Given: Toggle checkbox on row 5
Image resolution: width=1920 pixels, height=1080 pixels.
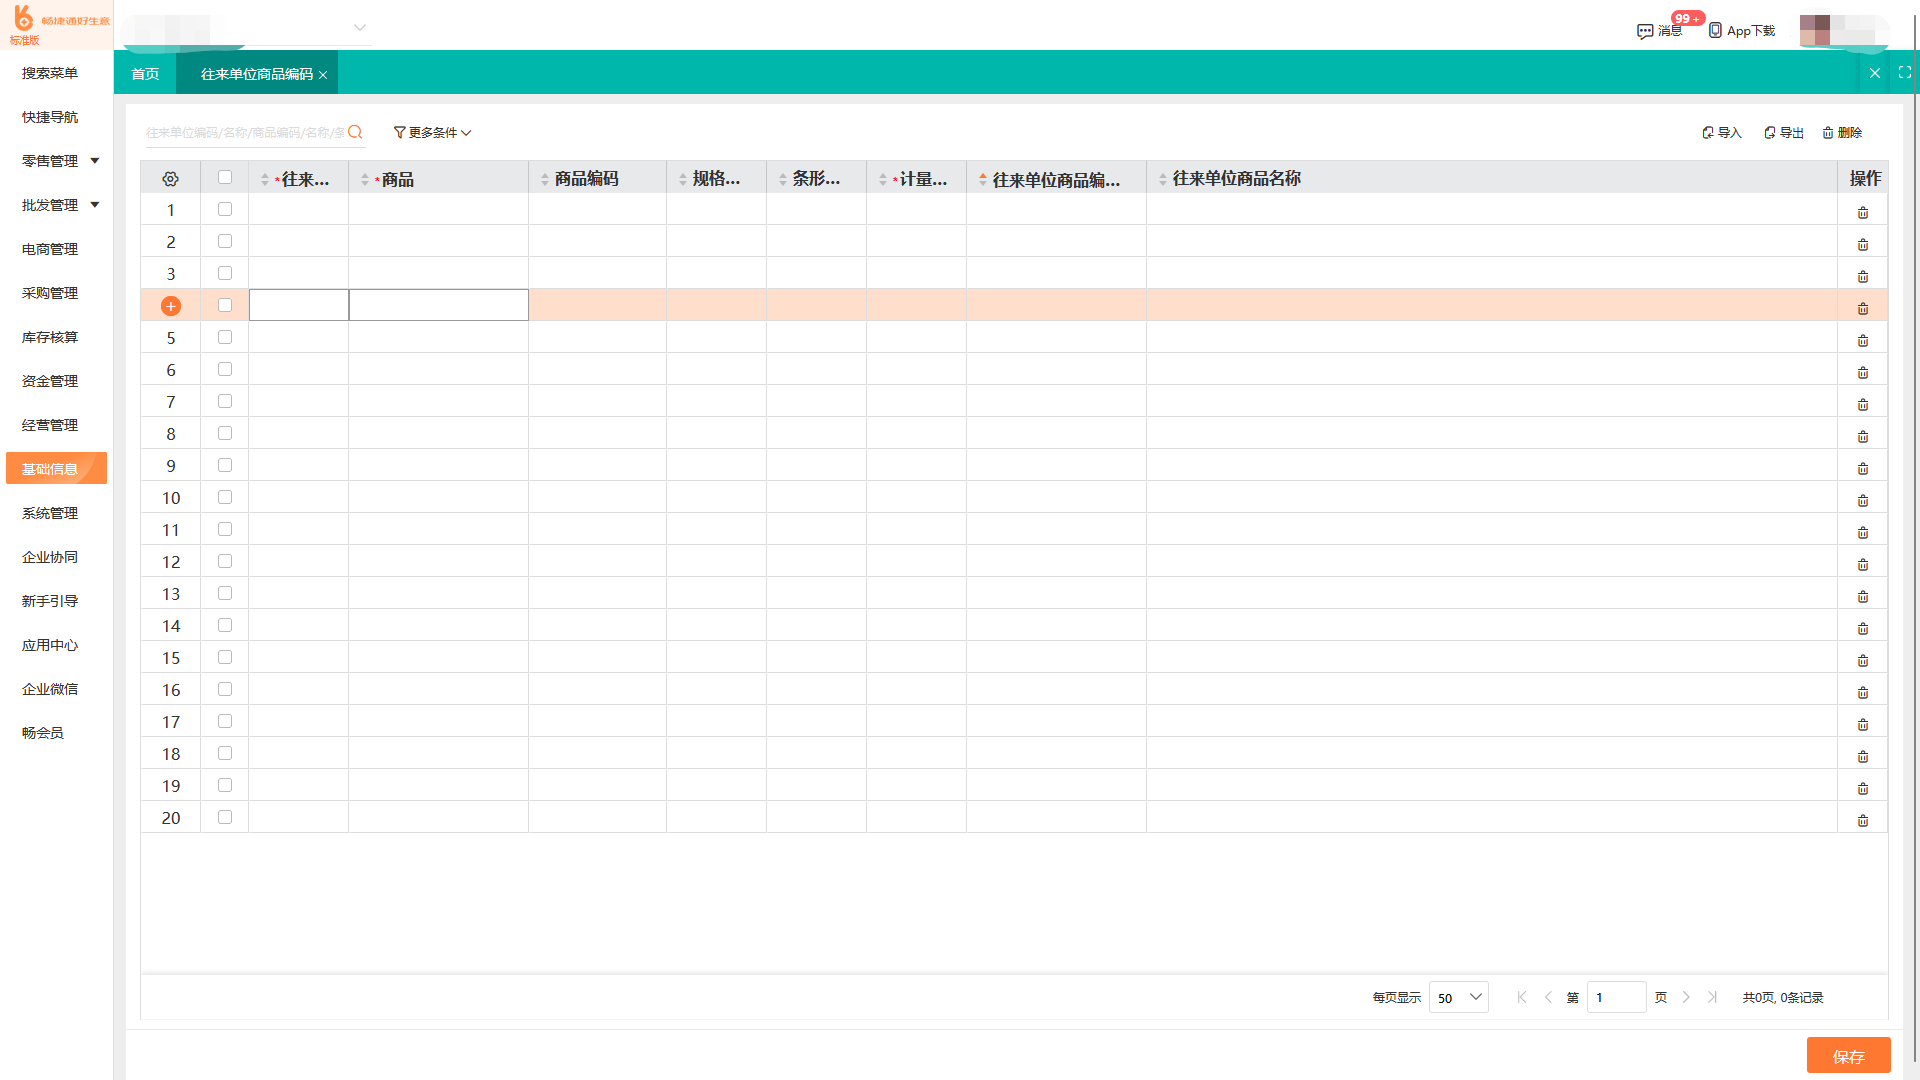Looking at the screenshot, I should (225, 336).
